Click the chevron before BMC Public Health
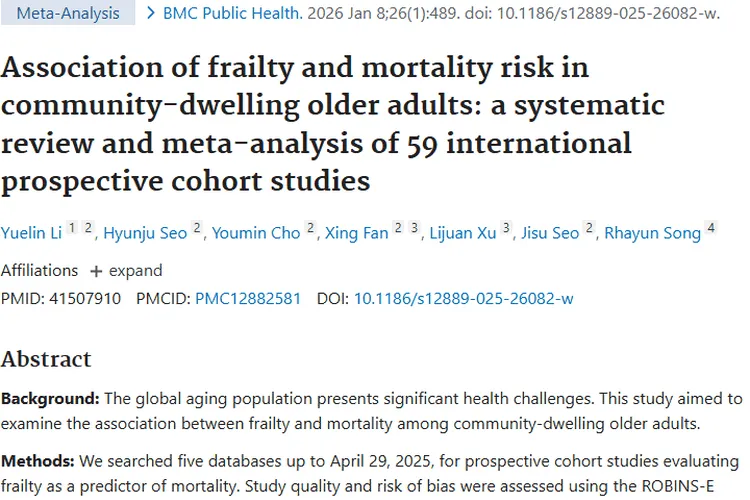 (x=151, y=13)
